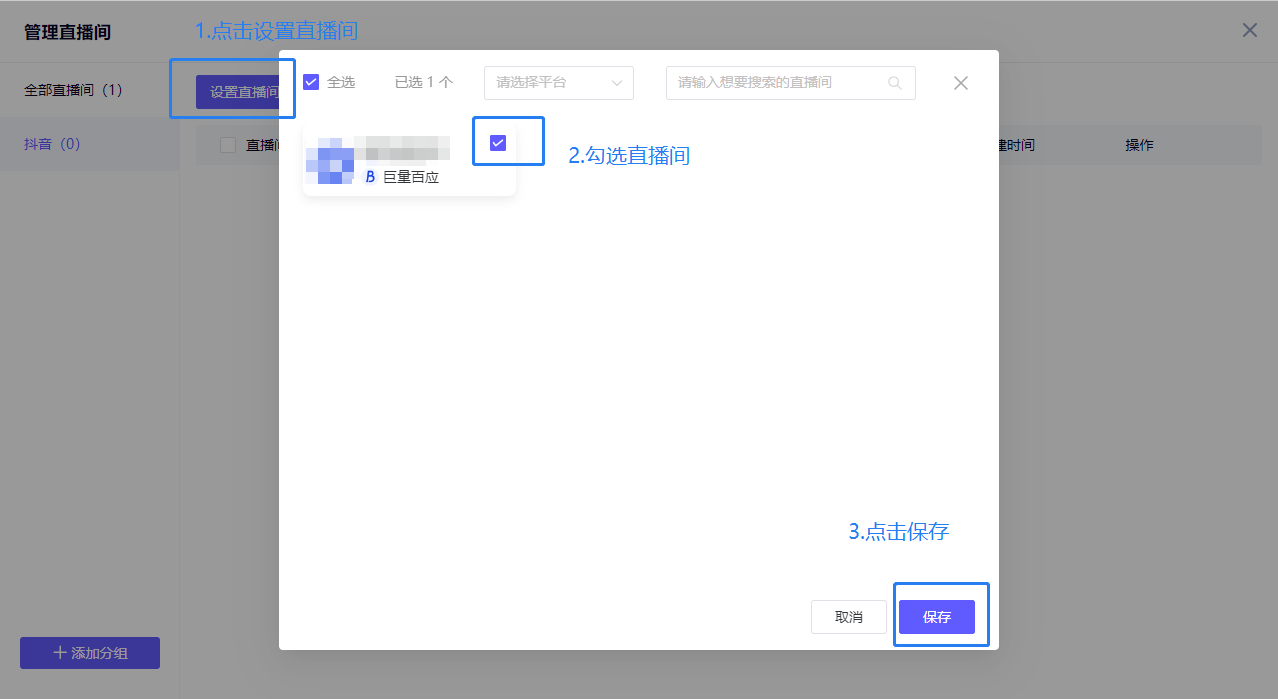This screenshot has width=1278, height=699.
Task: Click the blurred live room avatar
Action: pyautogui.click(x=330, y=162)
